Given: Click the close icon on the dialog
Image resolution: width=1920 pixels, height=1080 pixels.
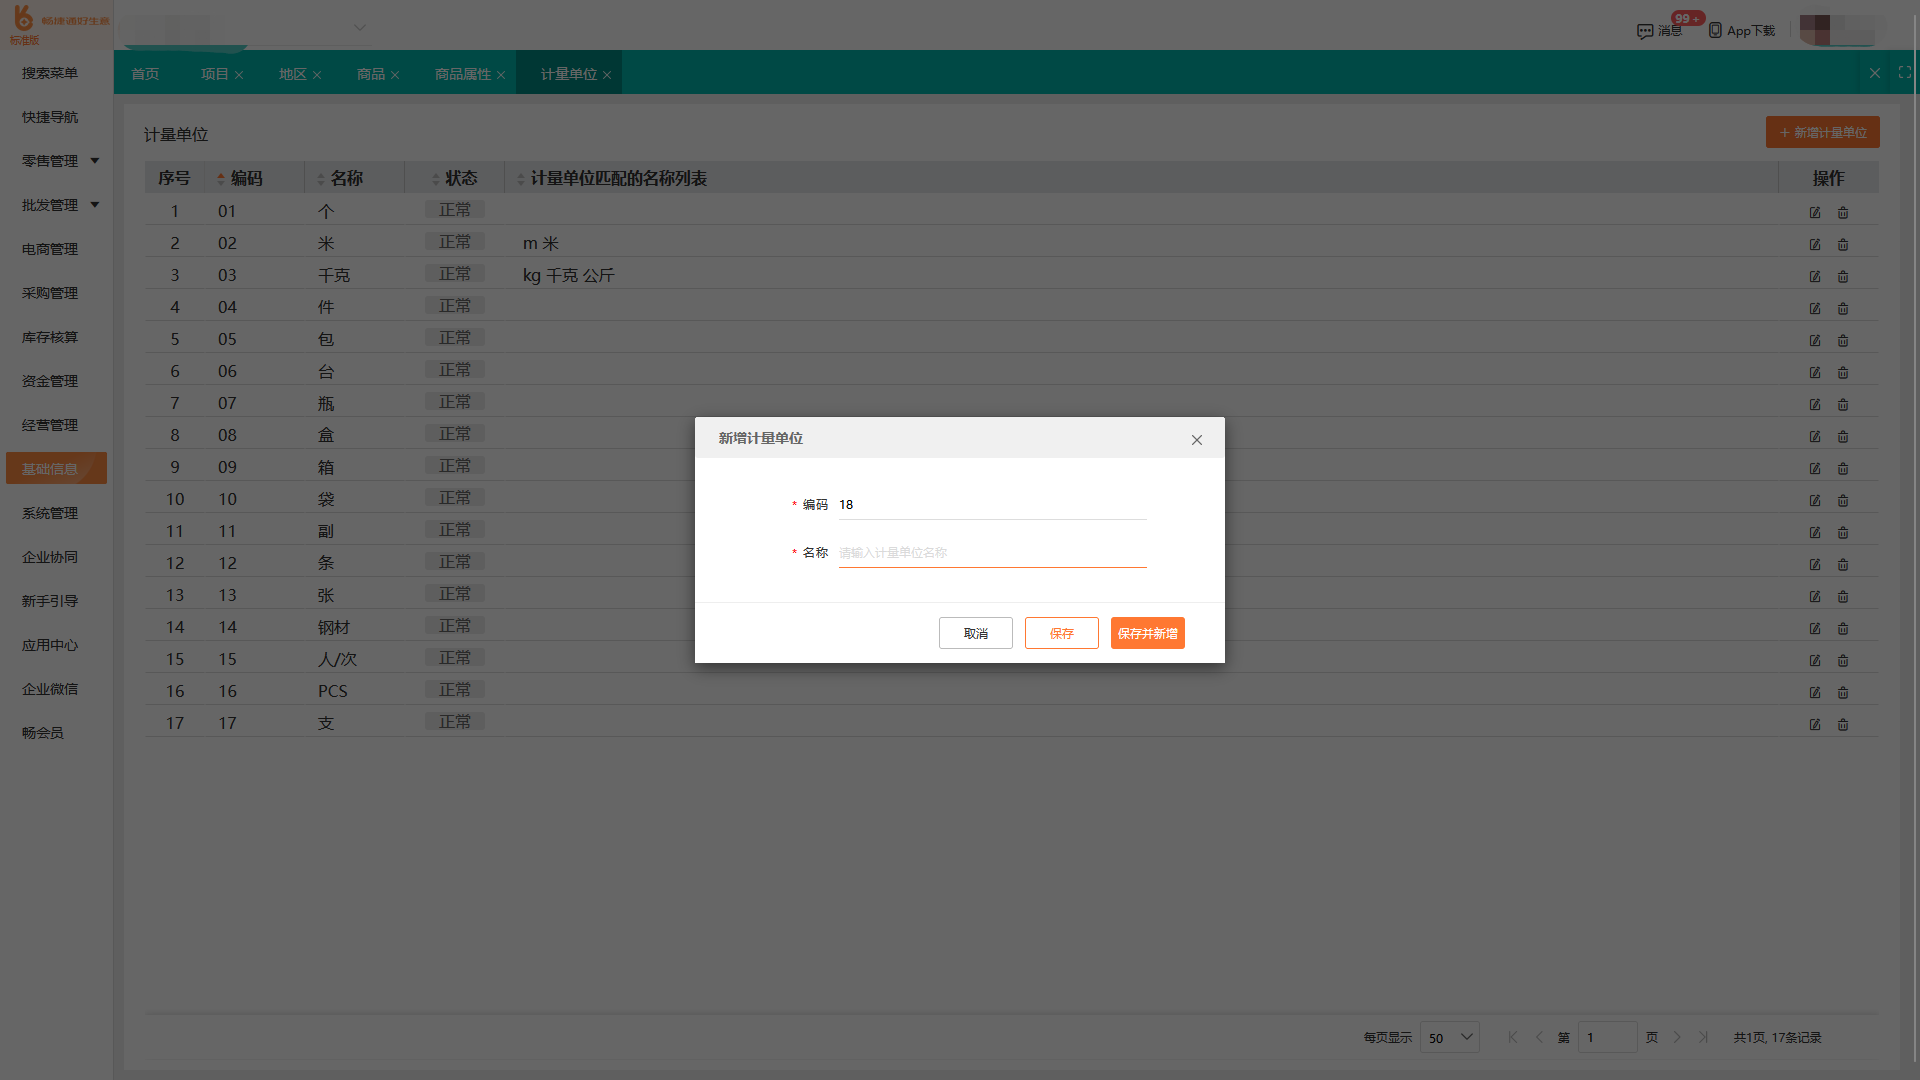Looking at the screenshot, I should tap(1197, 440).
